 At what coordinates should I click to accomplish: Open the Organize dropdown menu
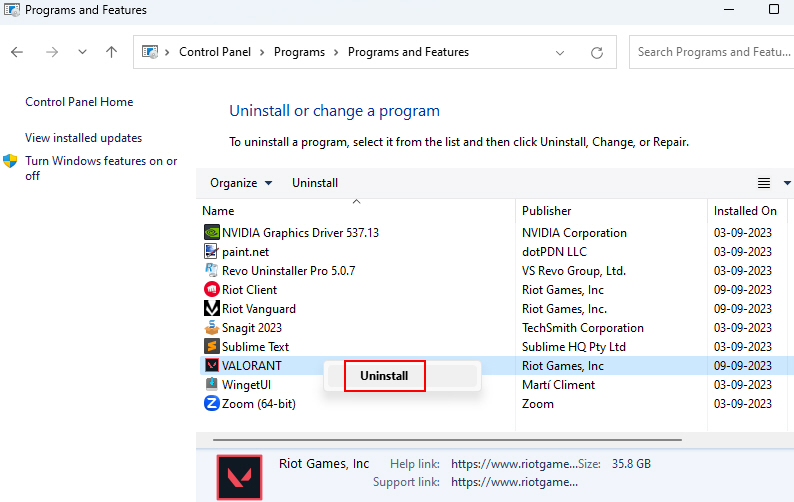pos(241,183)
